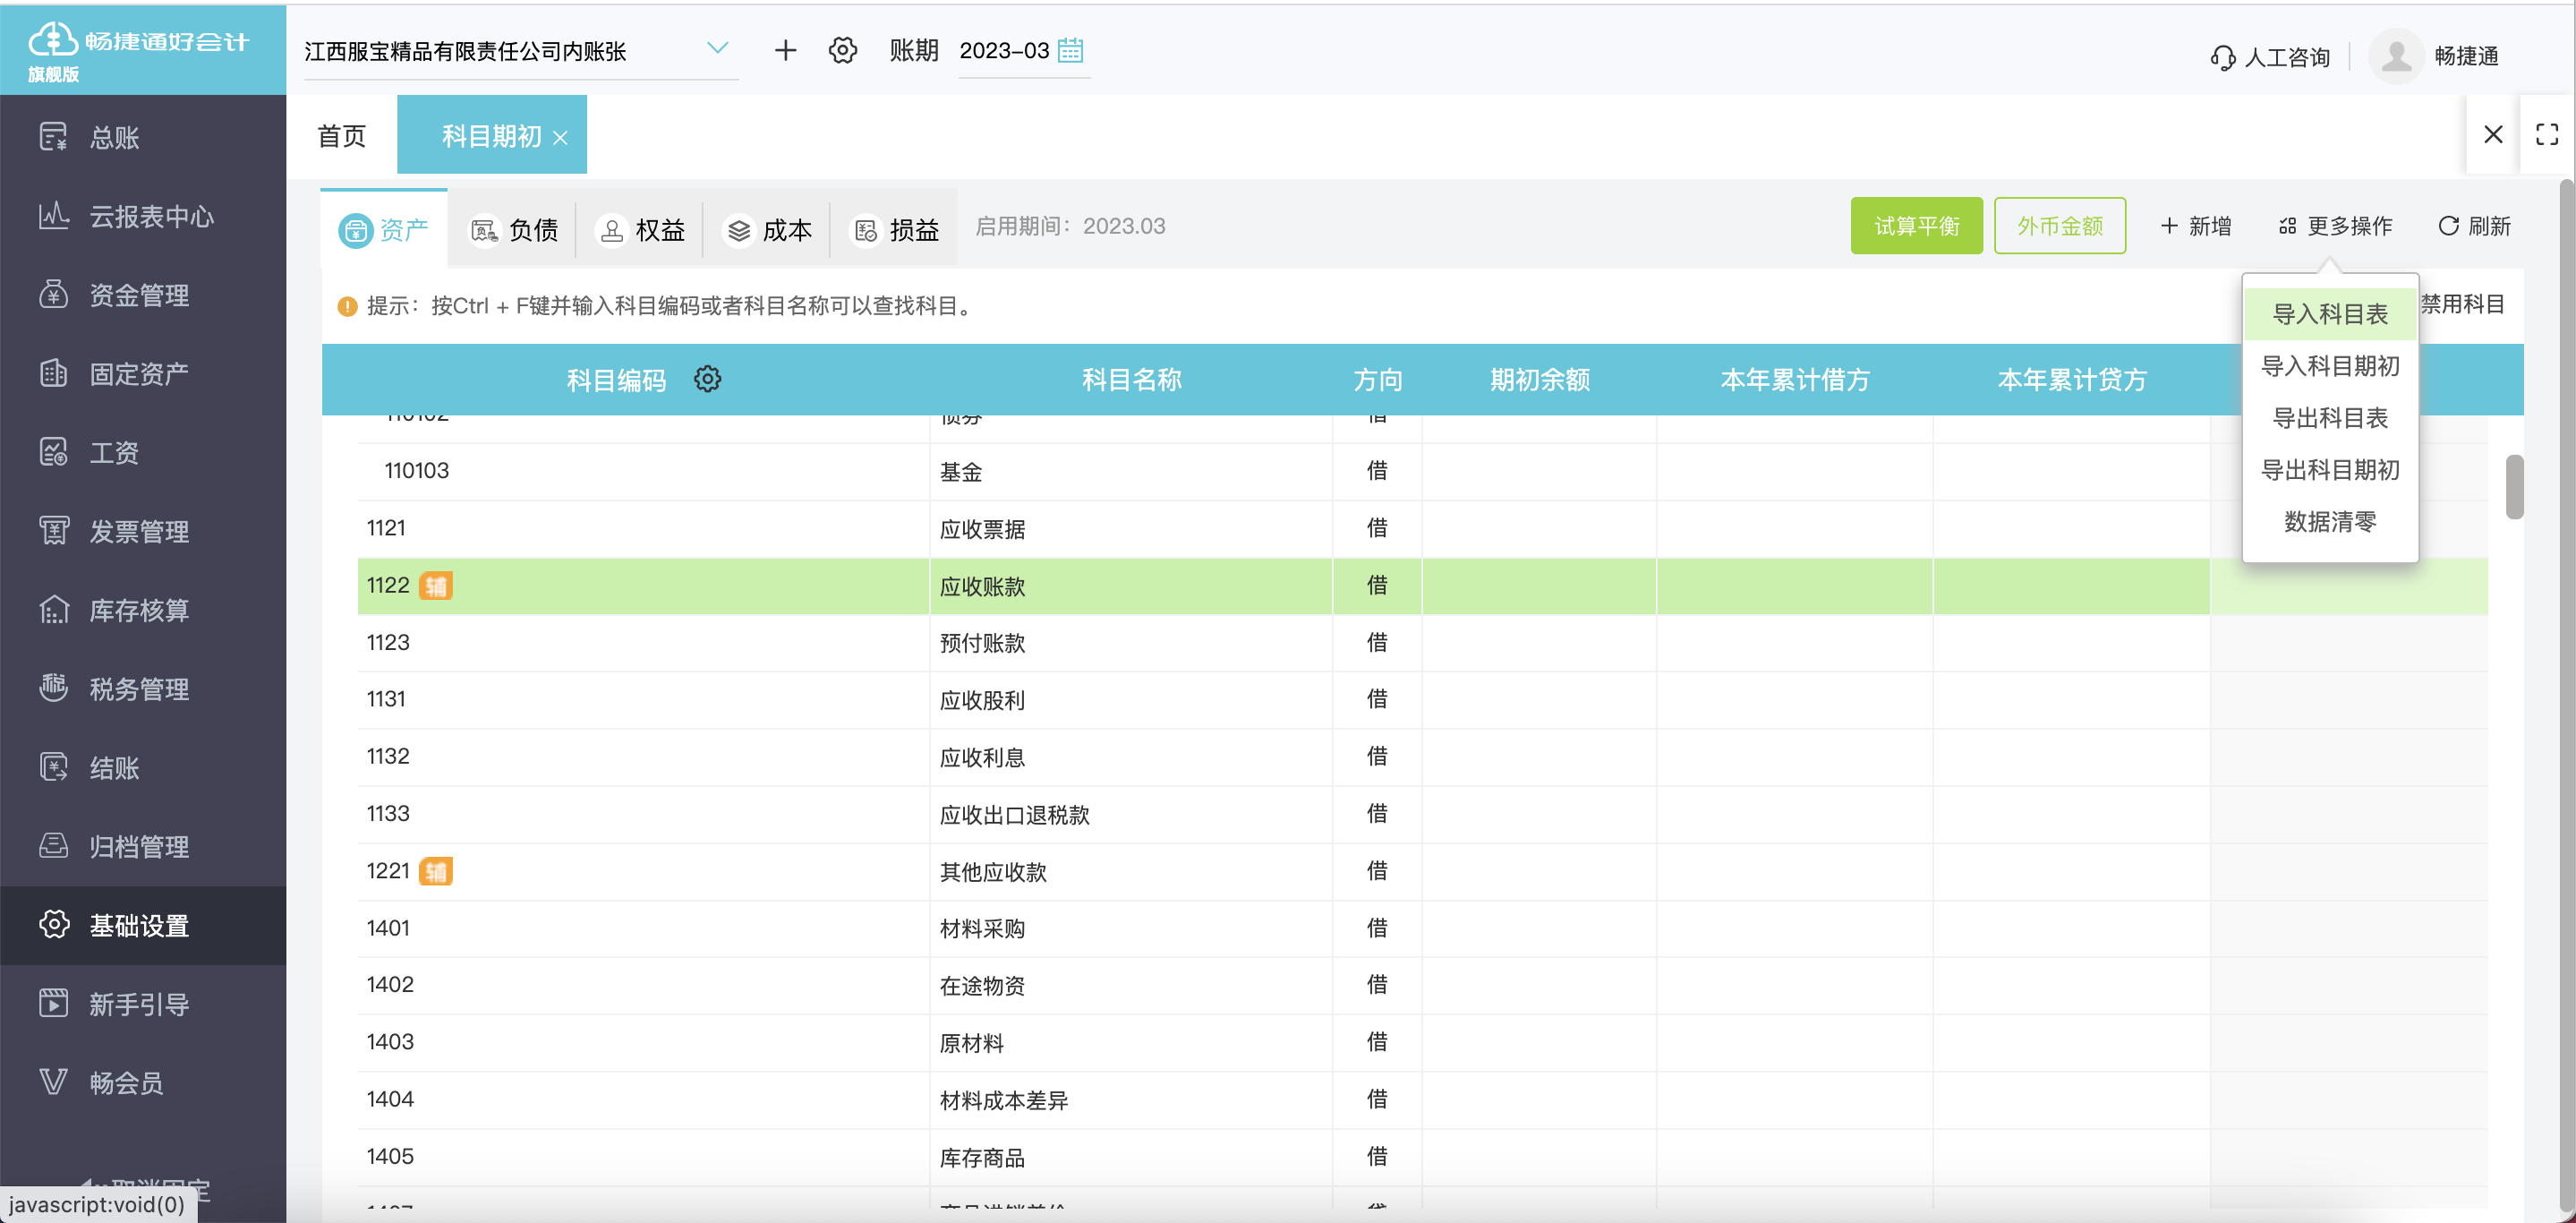
Task: Expand account 江西服宝精品有限责任公司内账 dropdown
Action: click(716, 49)
